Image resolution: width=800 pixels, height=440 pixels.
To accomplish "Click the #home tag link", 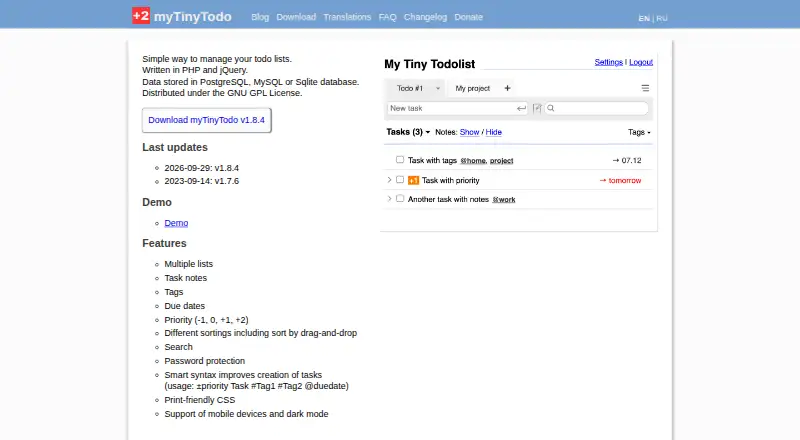I will coord(473,161).
